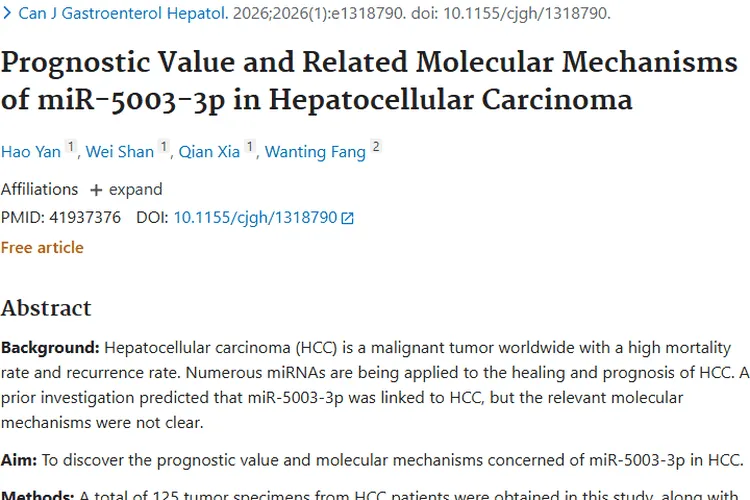The height and width of the screenshot is (500, 750).
Task: Expand the Affiliations section via expand text
Action: tap(135, 189)
